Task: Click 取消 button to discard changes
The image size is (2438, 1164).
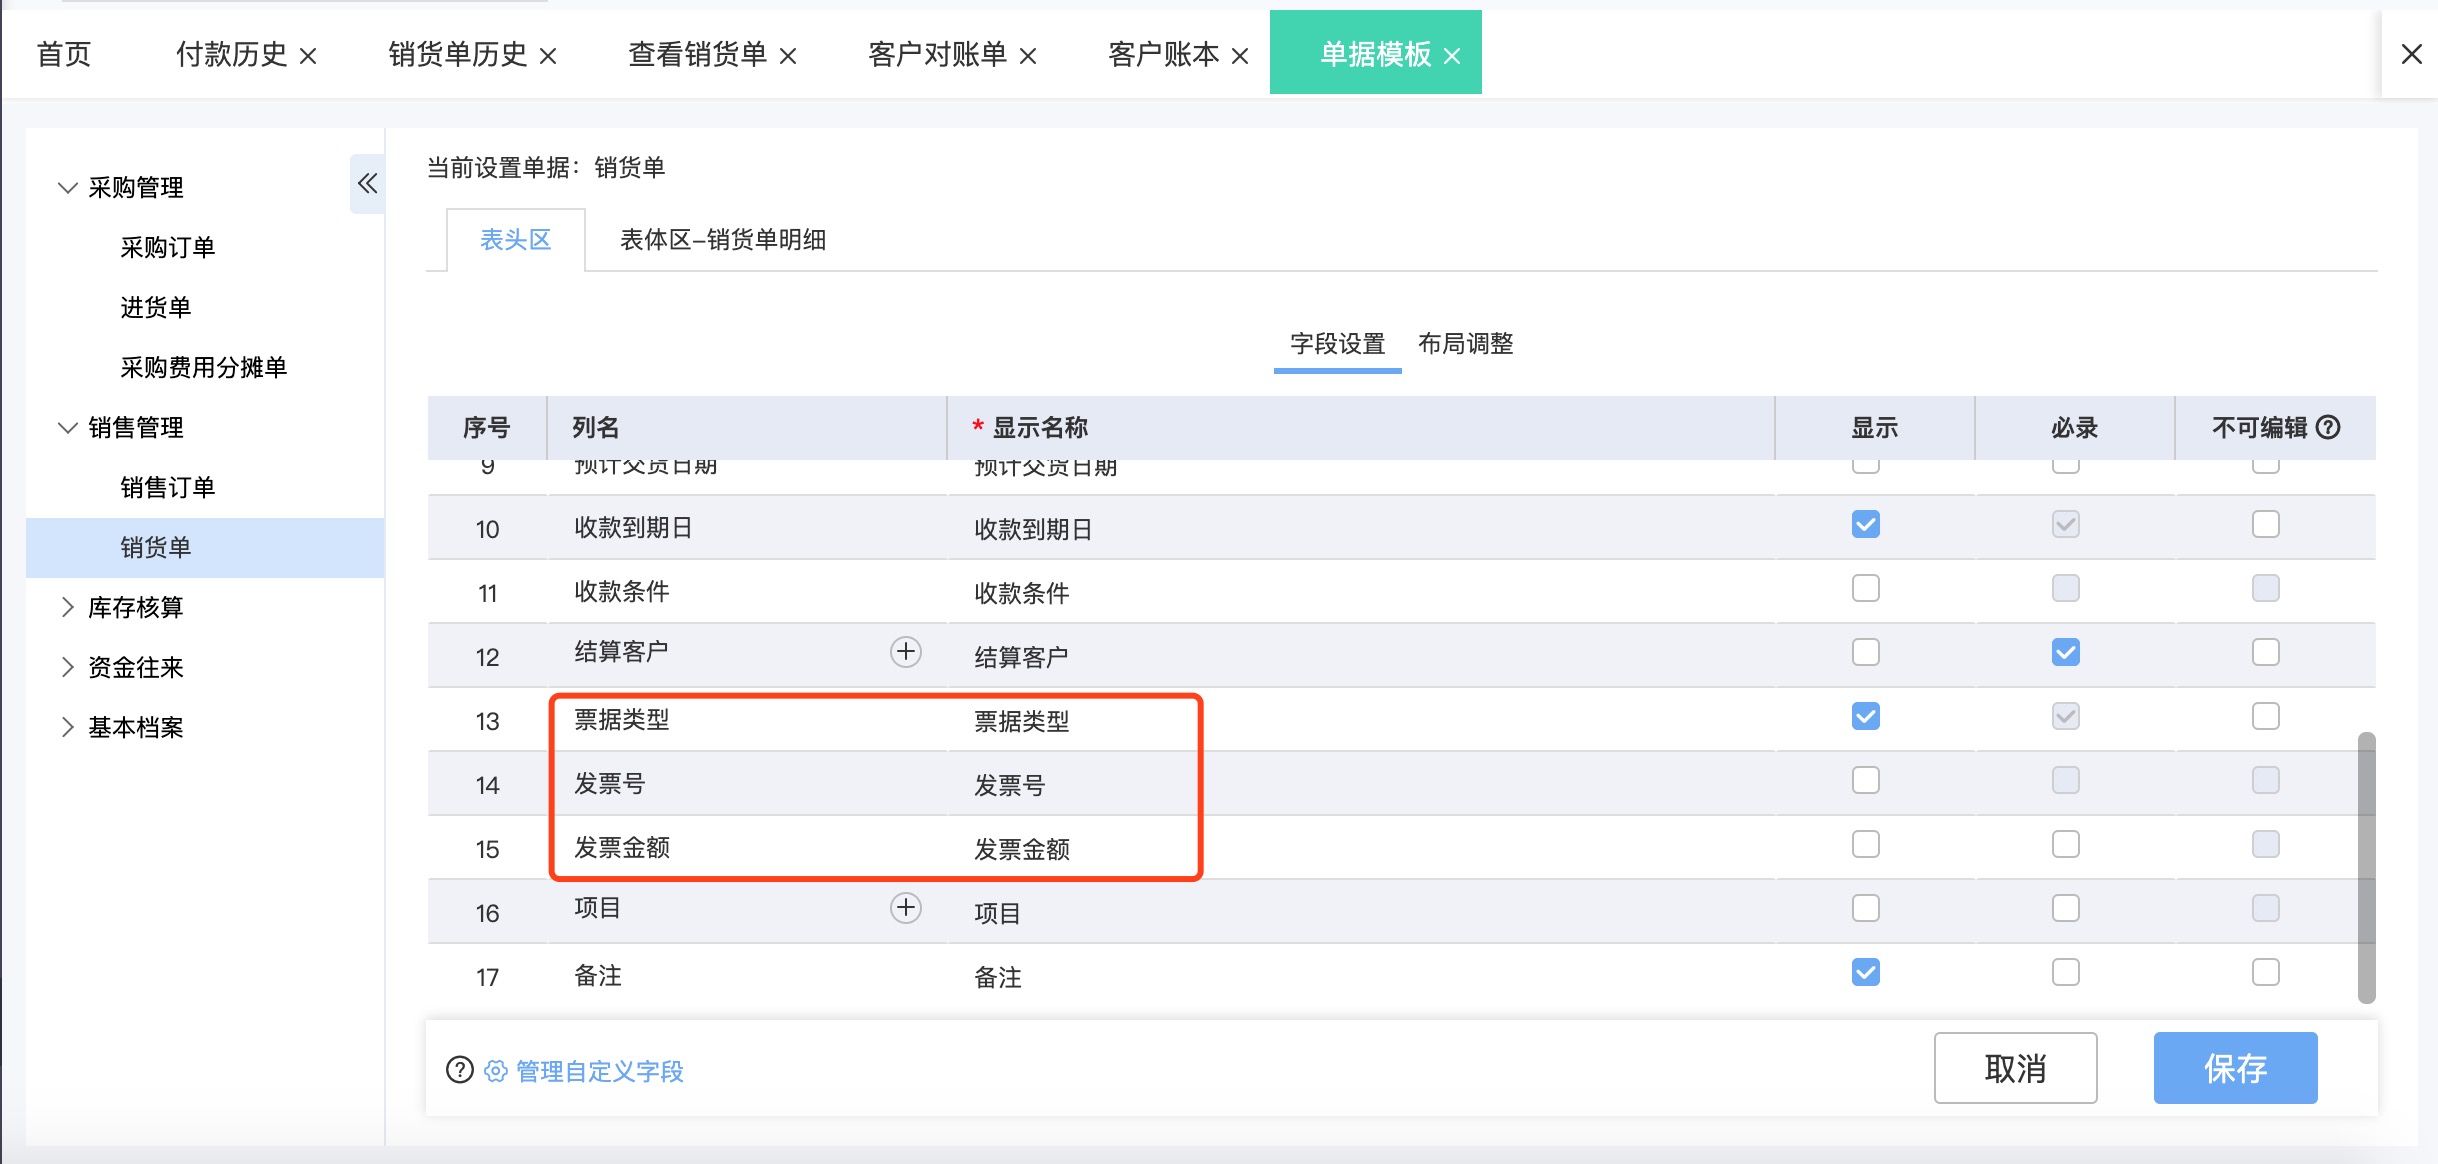Action: [2015, 1068]
